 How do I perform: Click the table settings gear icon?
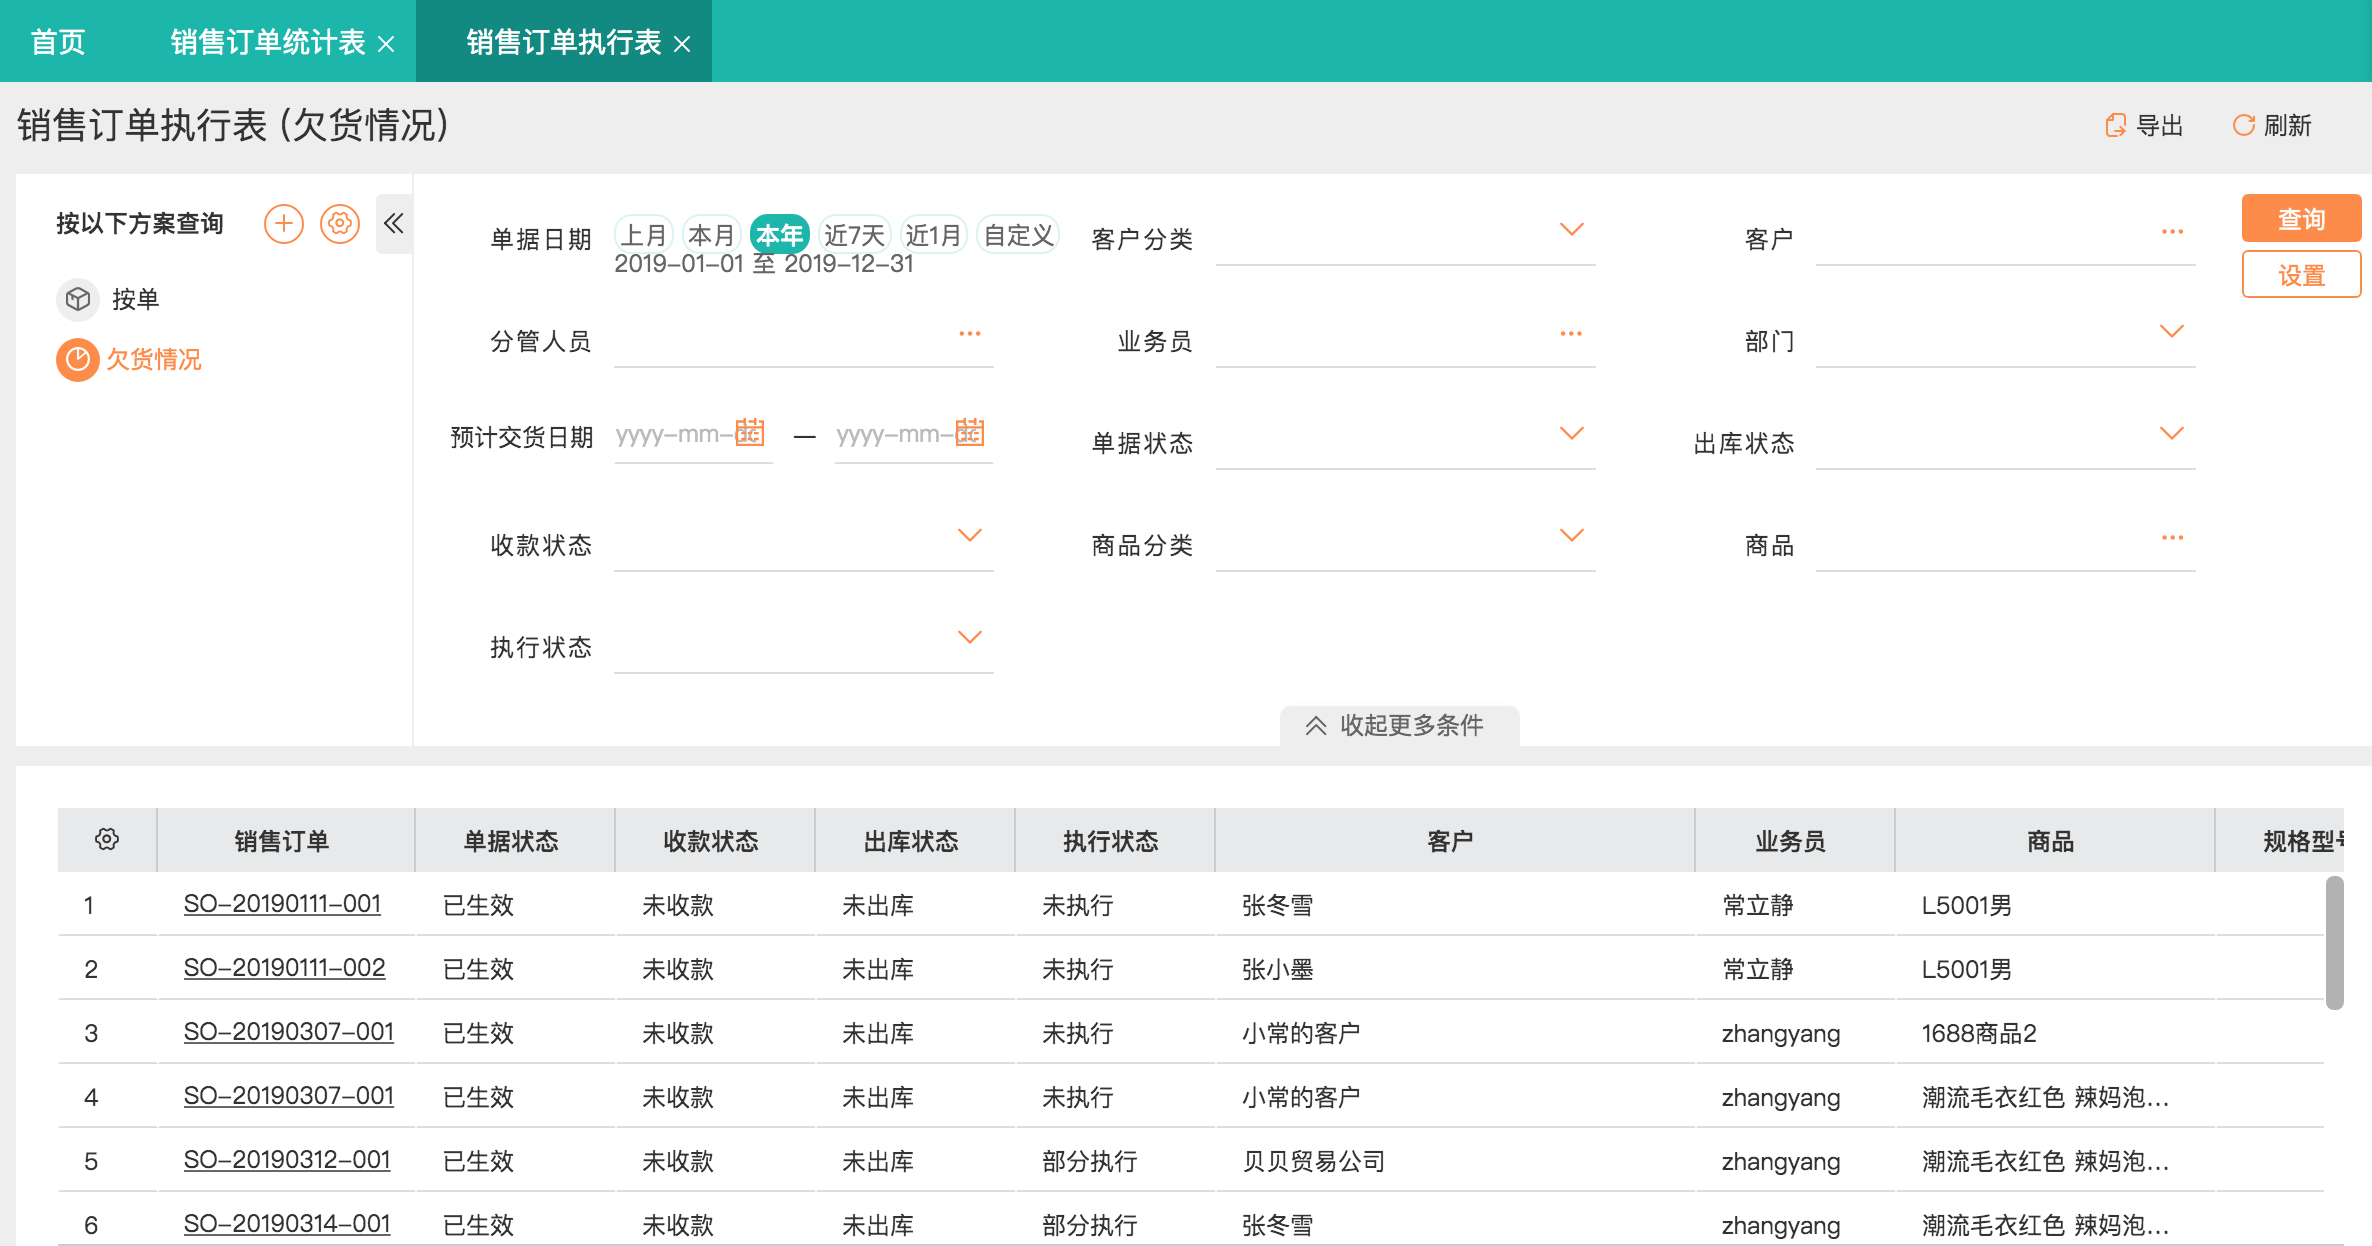point(107,838)
